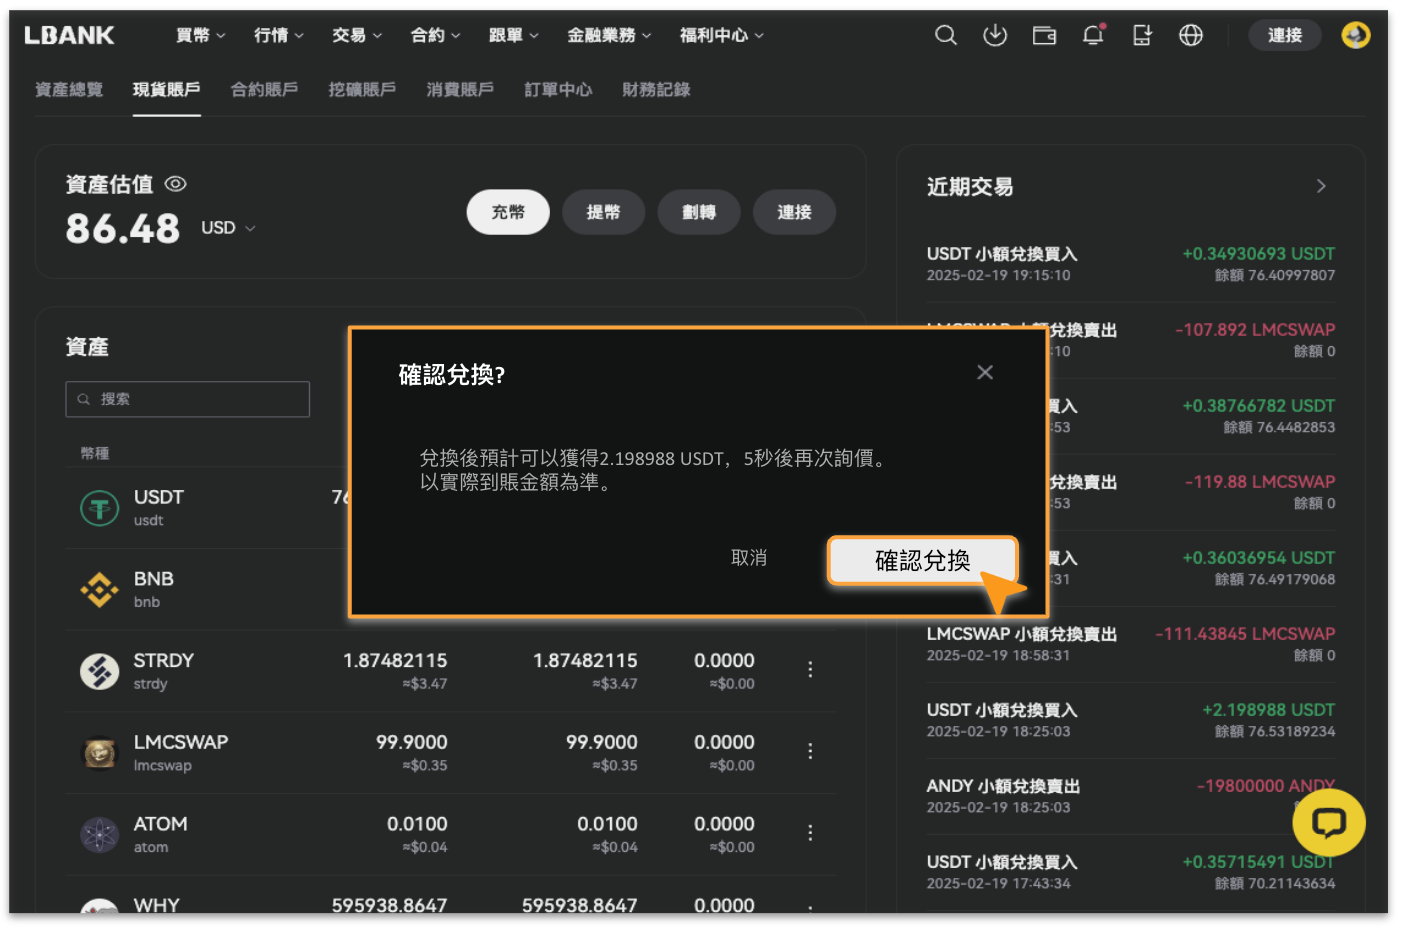Switch to the 合約賬戶 tab
Viewport: 1405px width, 929px height.
[264, 90]
